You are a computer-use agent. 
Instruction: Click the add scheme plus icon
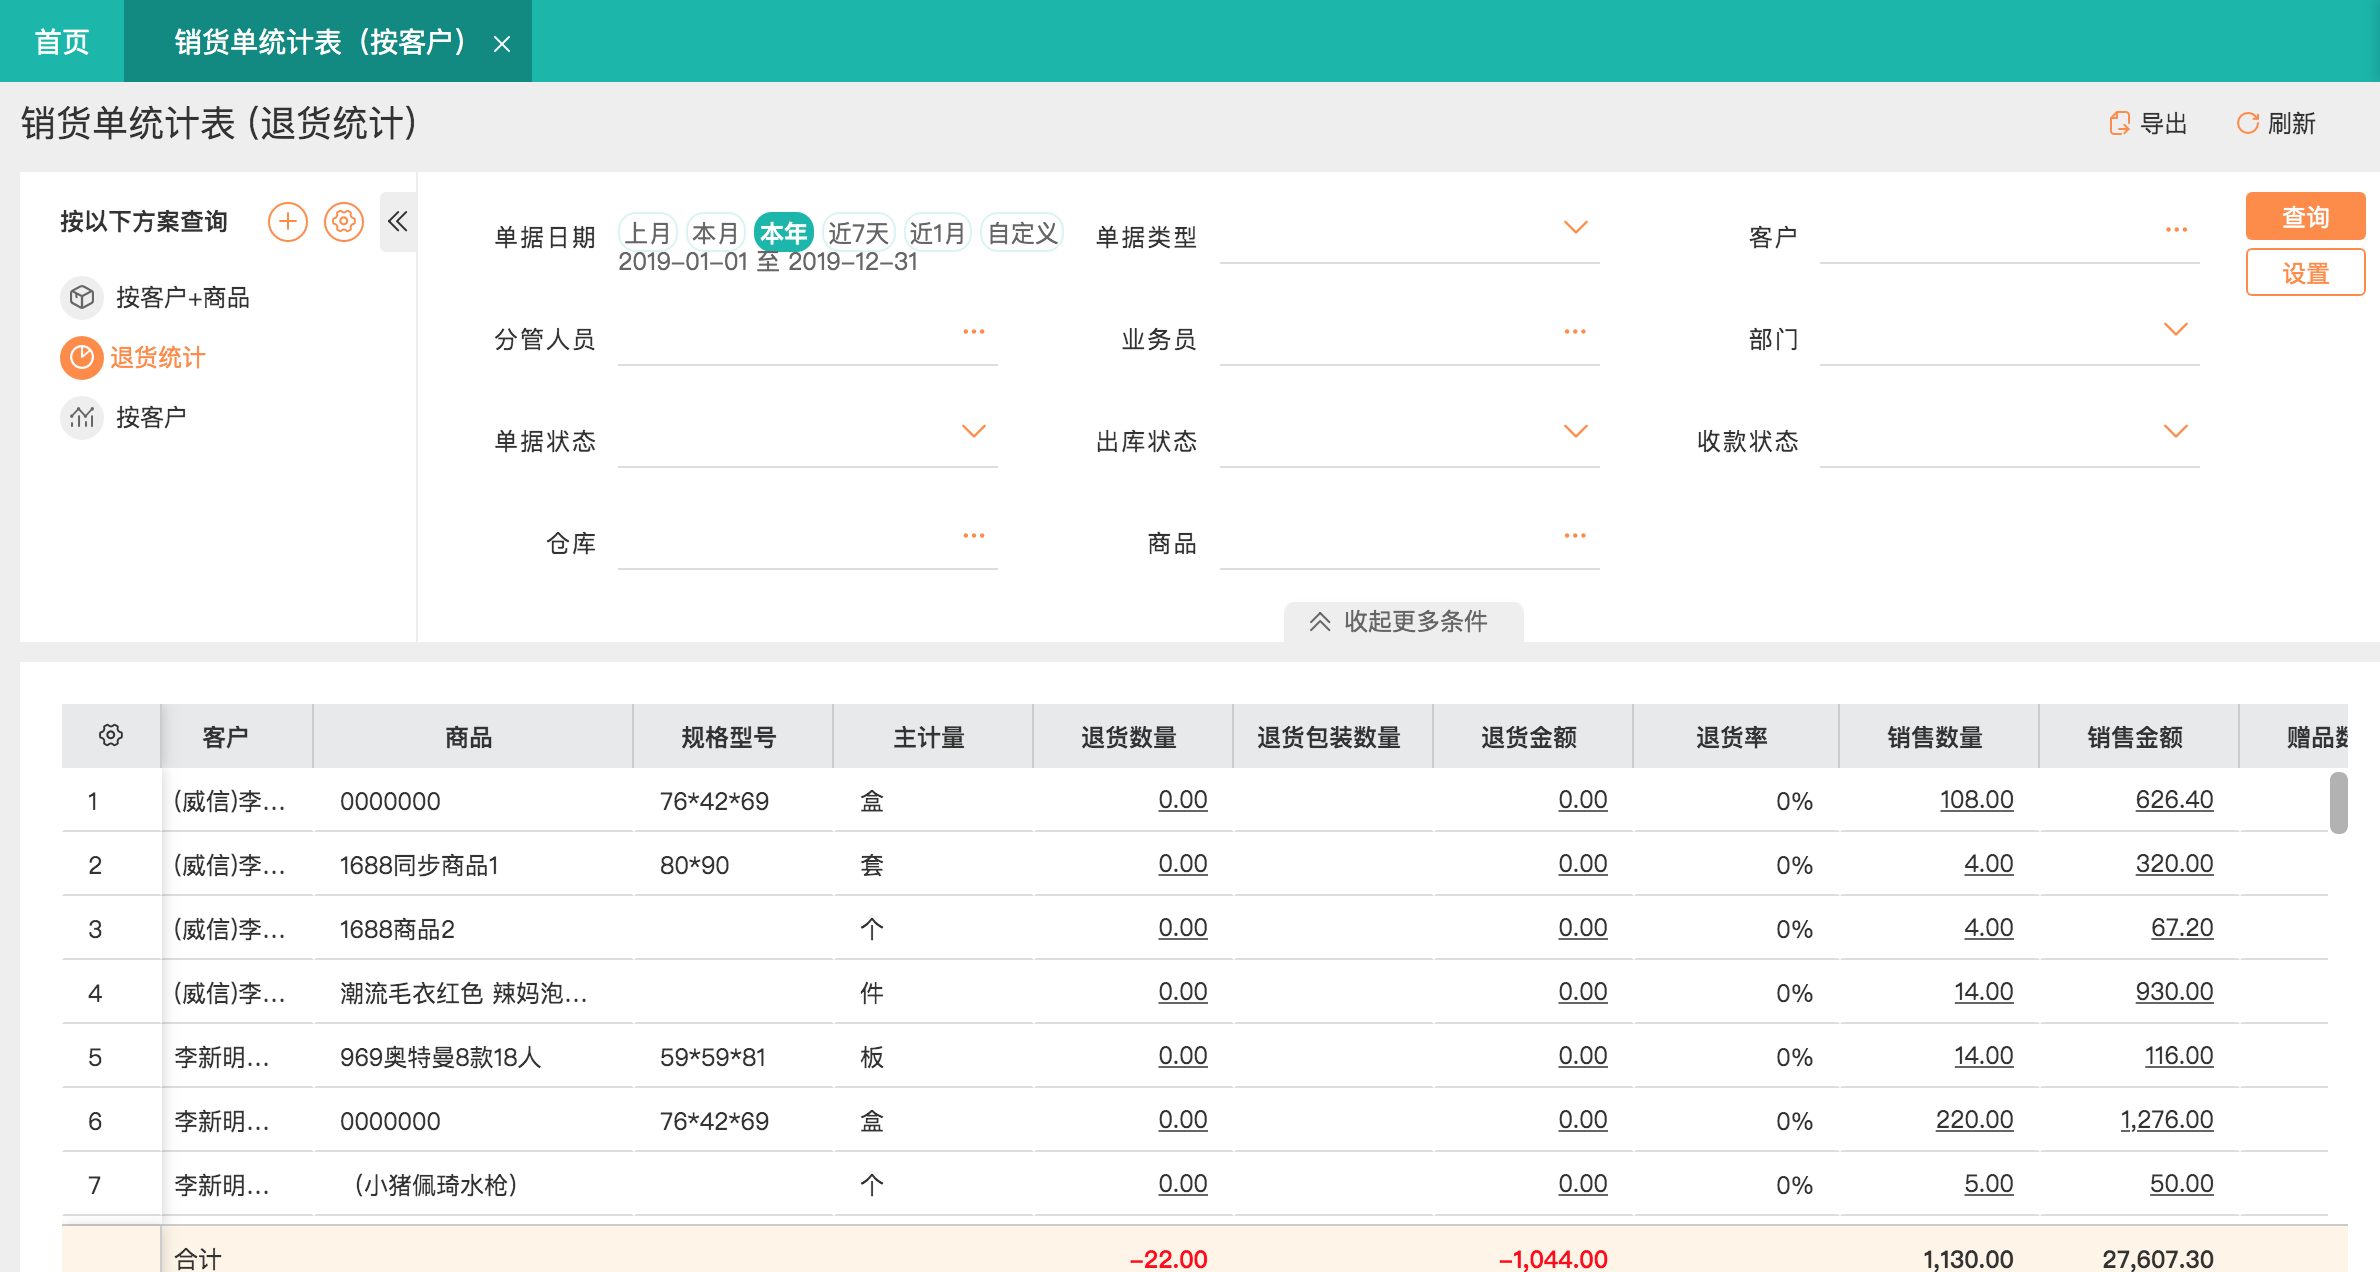point(288,220)
